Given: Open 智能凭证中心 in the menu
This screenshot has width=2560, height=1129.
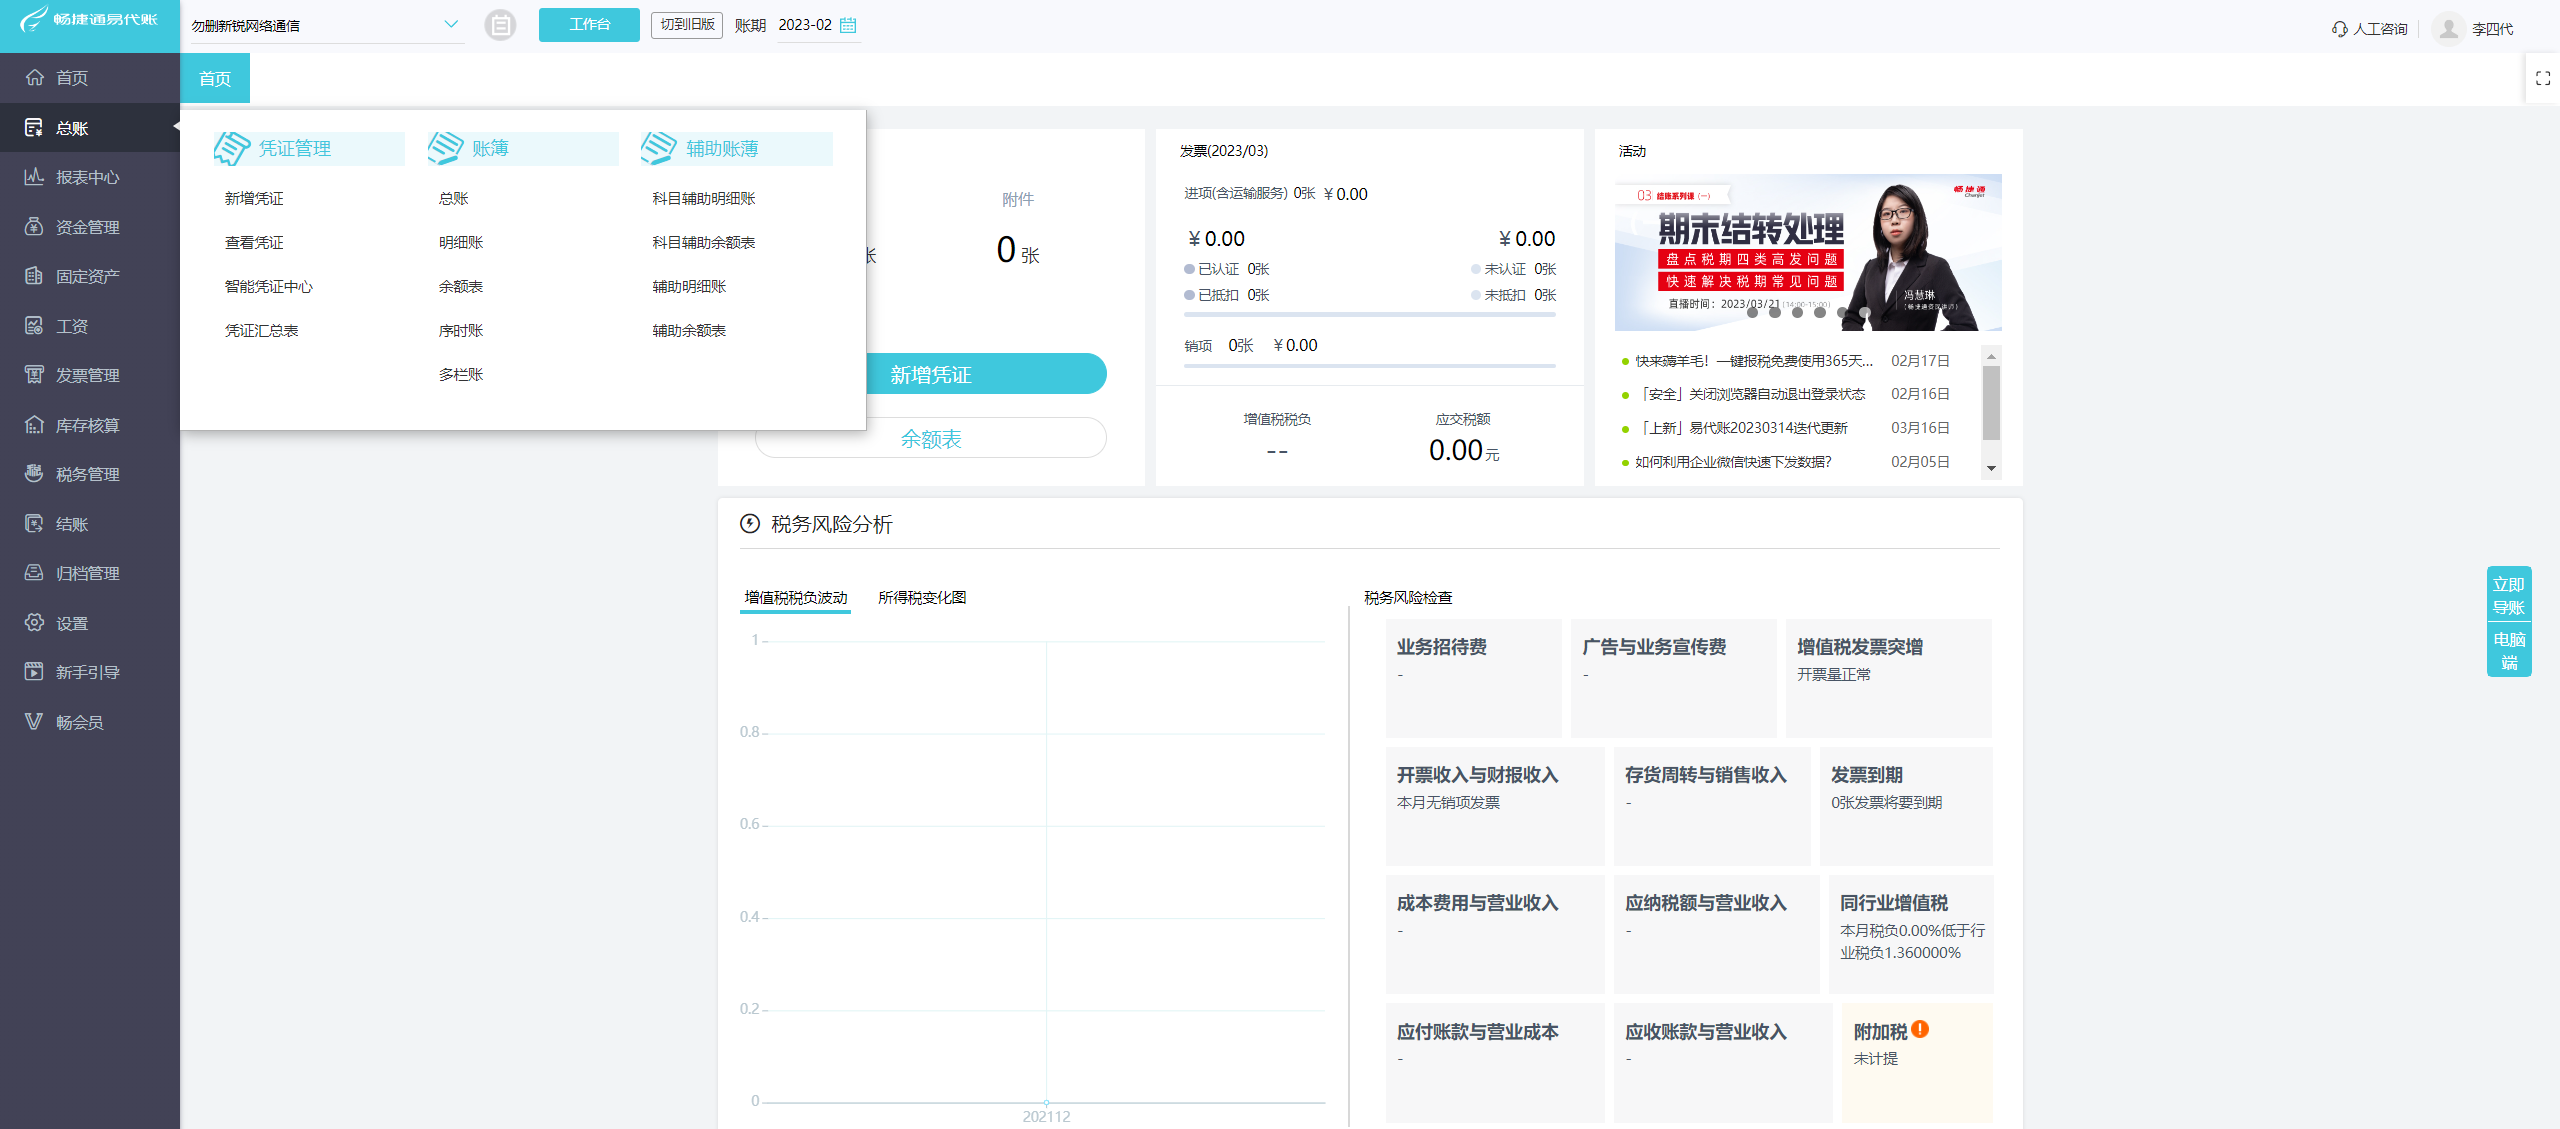Looking at the screenshot, I should coord(269,286).
